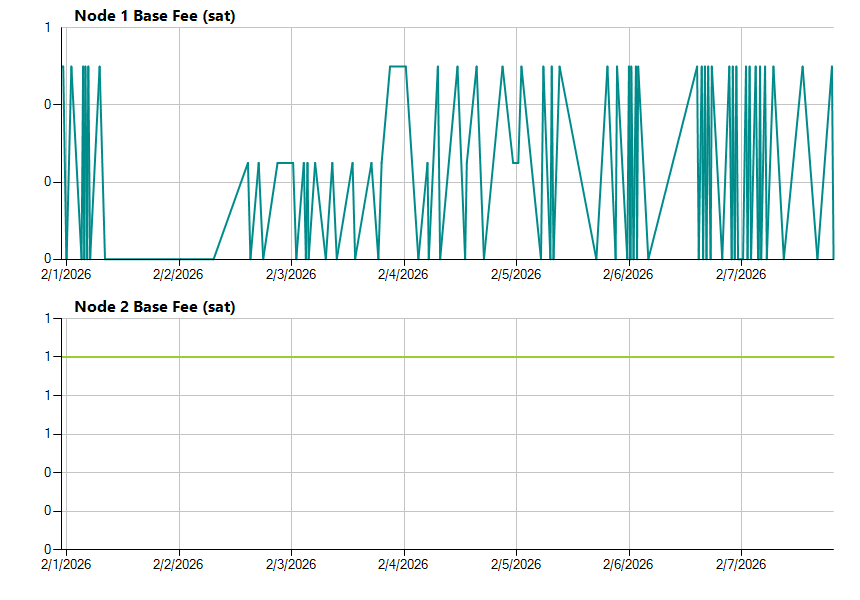Viewport: 860px width, 600px height.
Task: Click the Node 2 Base Fee chart title
Action: pyautogui.click(x=155, y=307)
